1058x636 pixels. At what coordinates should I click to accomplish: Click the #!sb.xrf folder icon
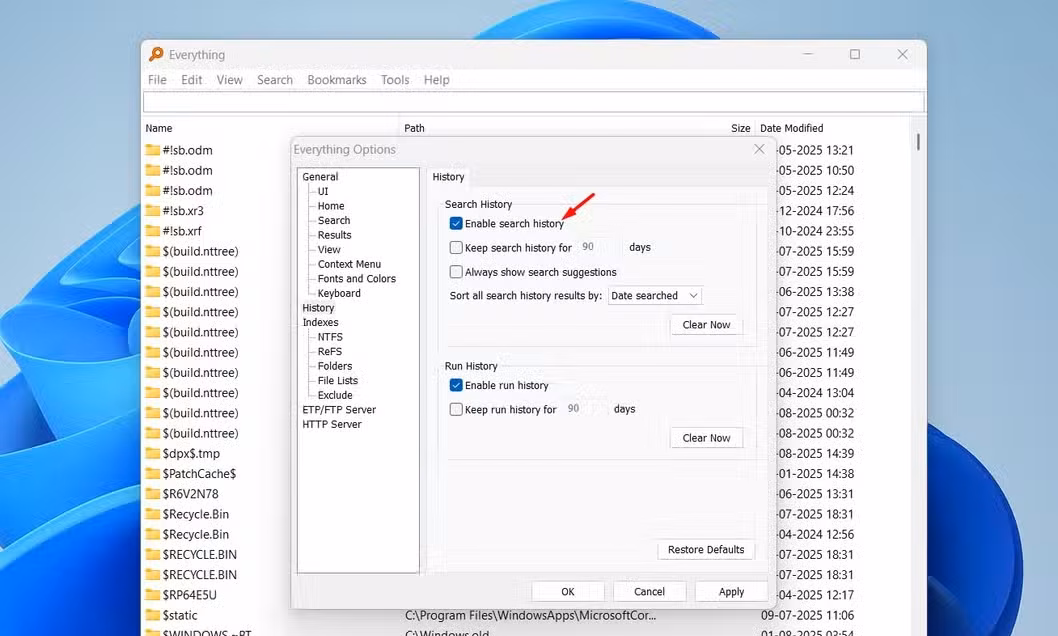tap(152, 231)
